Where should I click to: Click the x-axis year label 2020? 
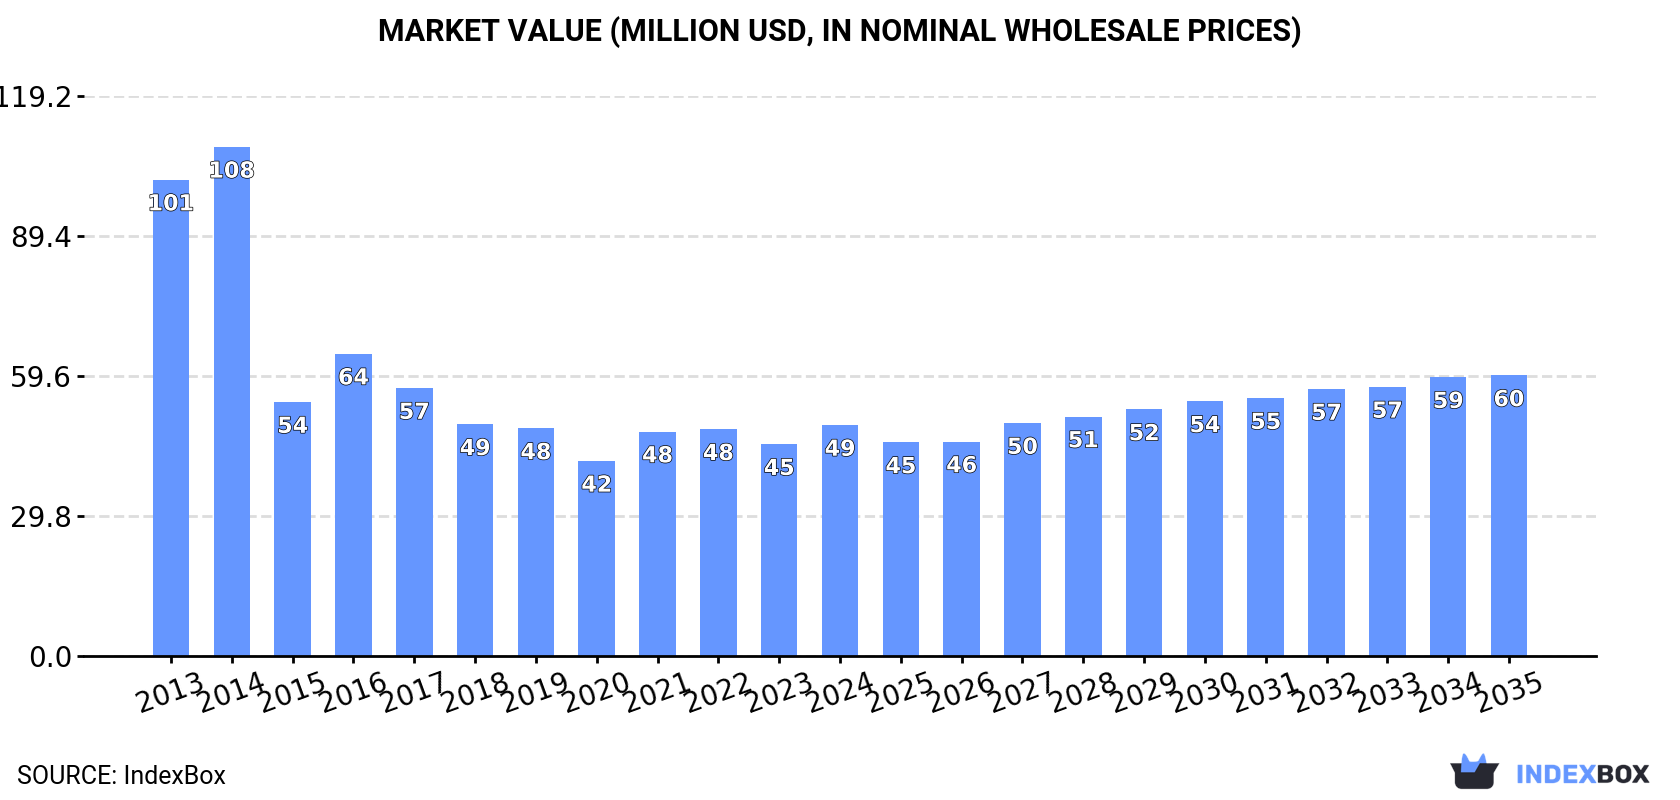[x=596, y=692]
